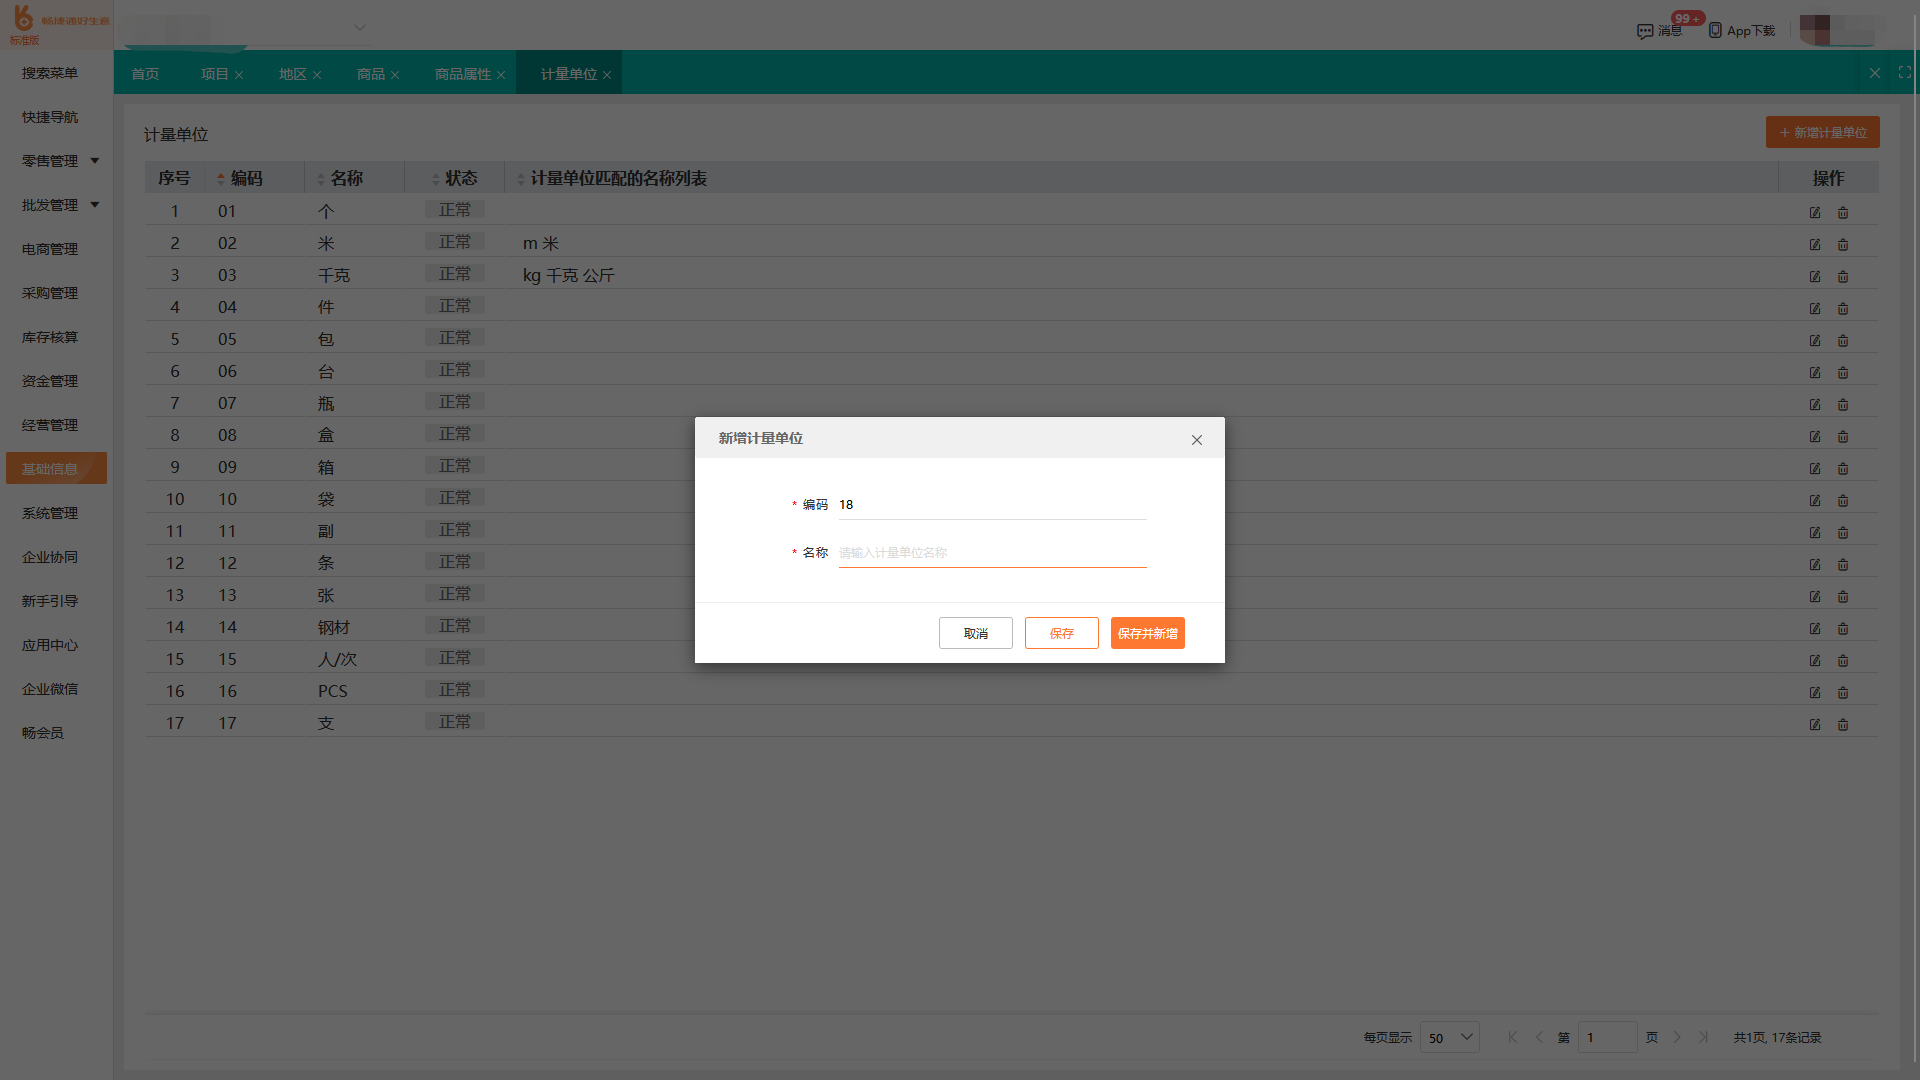Click the delete icon for row 17
The width and height of the screenshot is (1920, 1080).
(1844, 724)
